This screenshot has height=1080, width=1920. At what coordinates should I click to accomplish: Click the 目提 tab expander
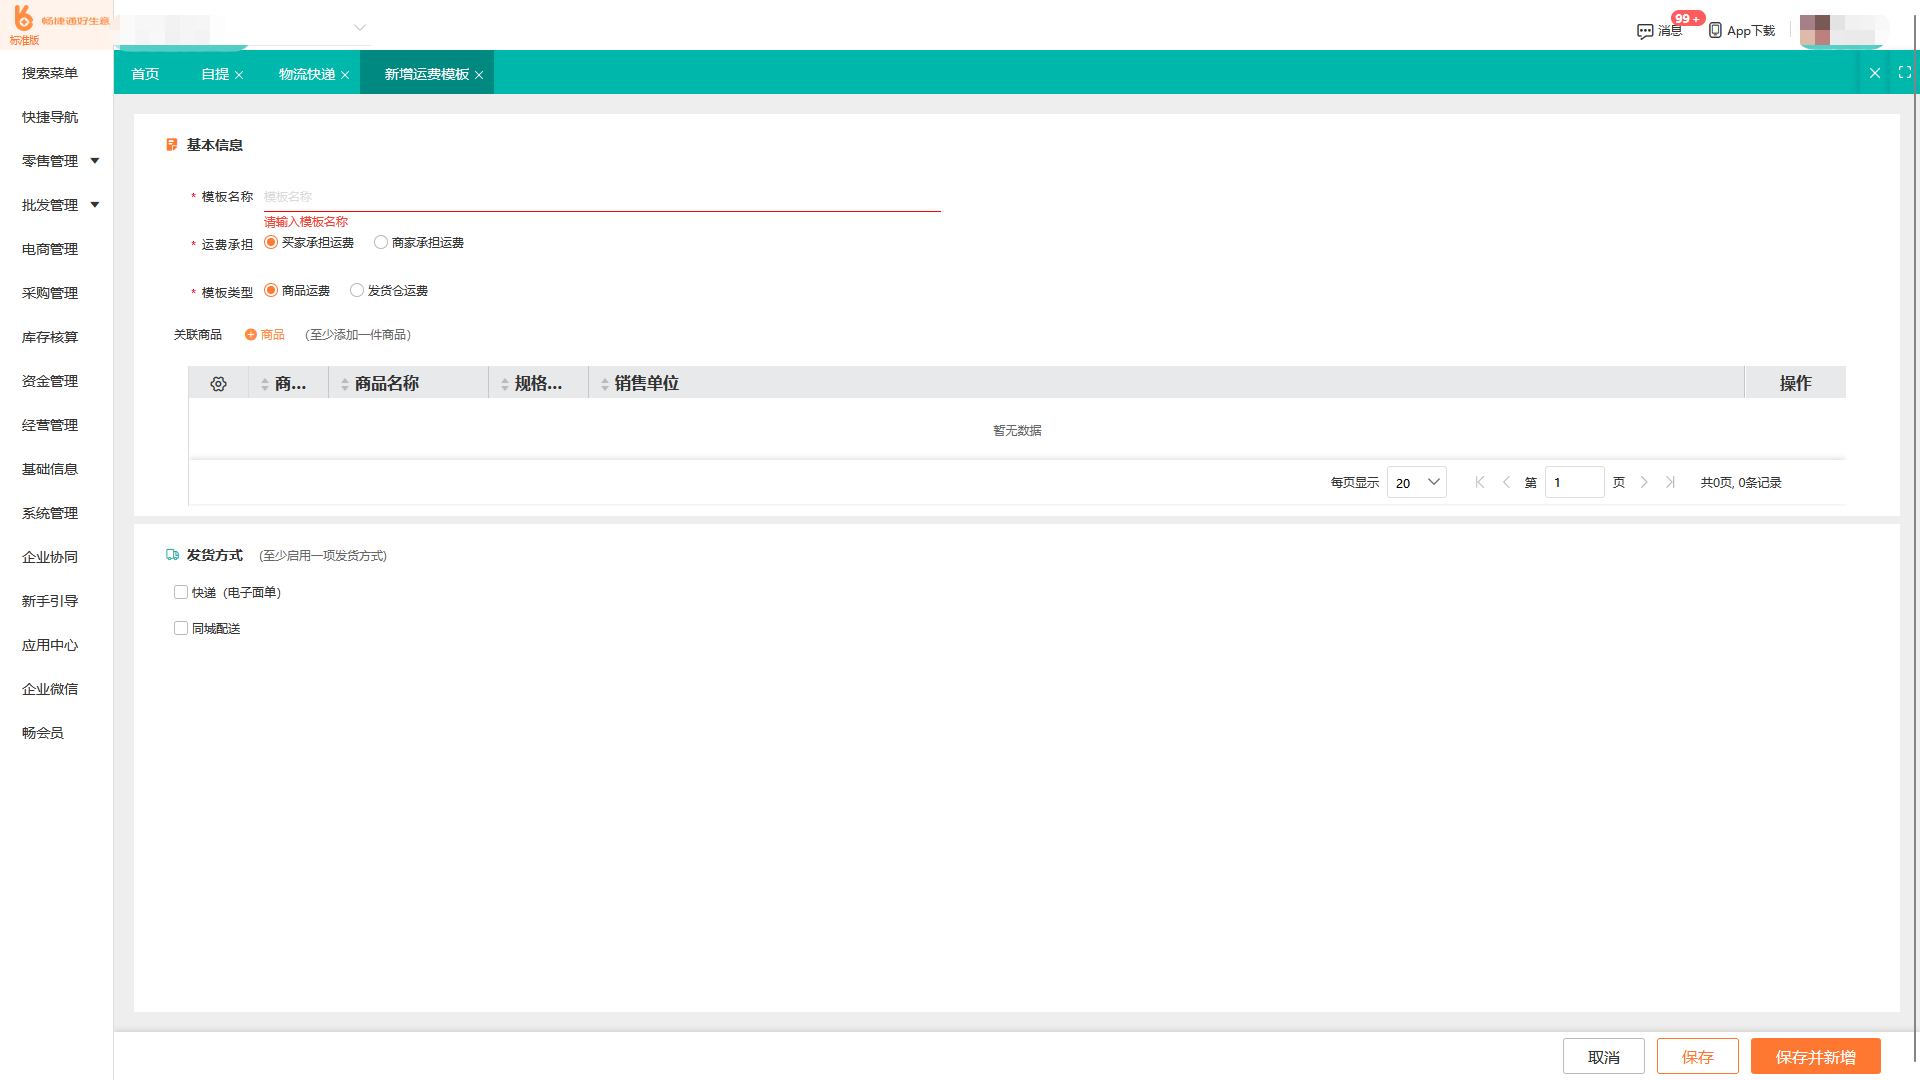click(240, 73)
